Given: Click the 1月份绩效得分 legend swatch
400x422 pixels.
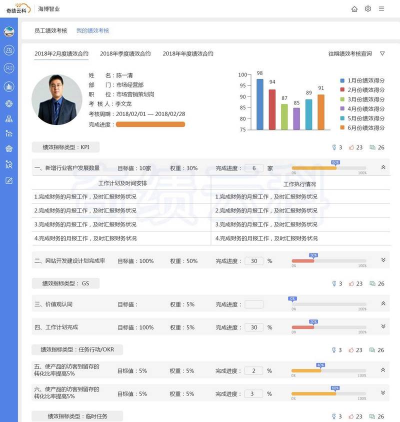Looking at the screenshot, I should 342,80.
